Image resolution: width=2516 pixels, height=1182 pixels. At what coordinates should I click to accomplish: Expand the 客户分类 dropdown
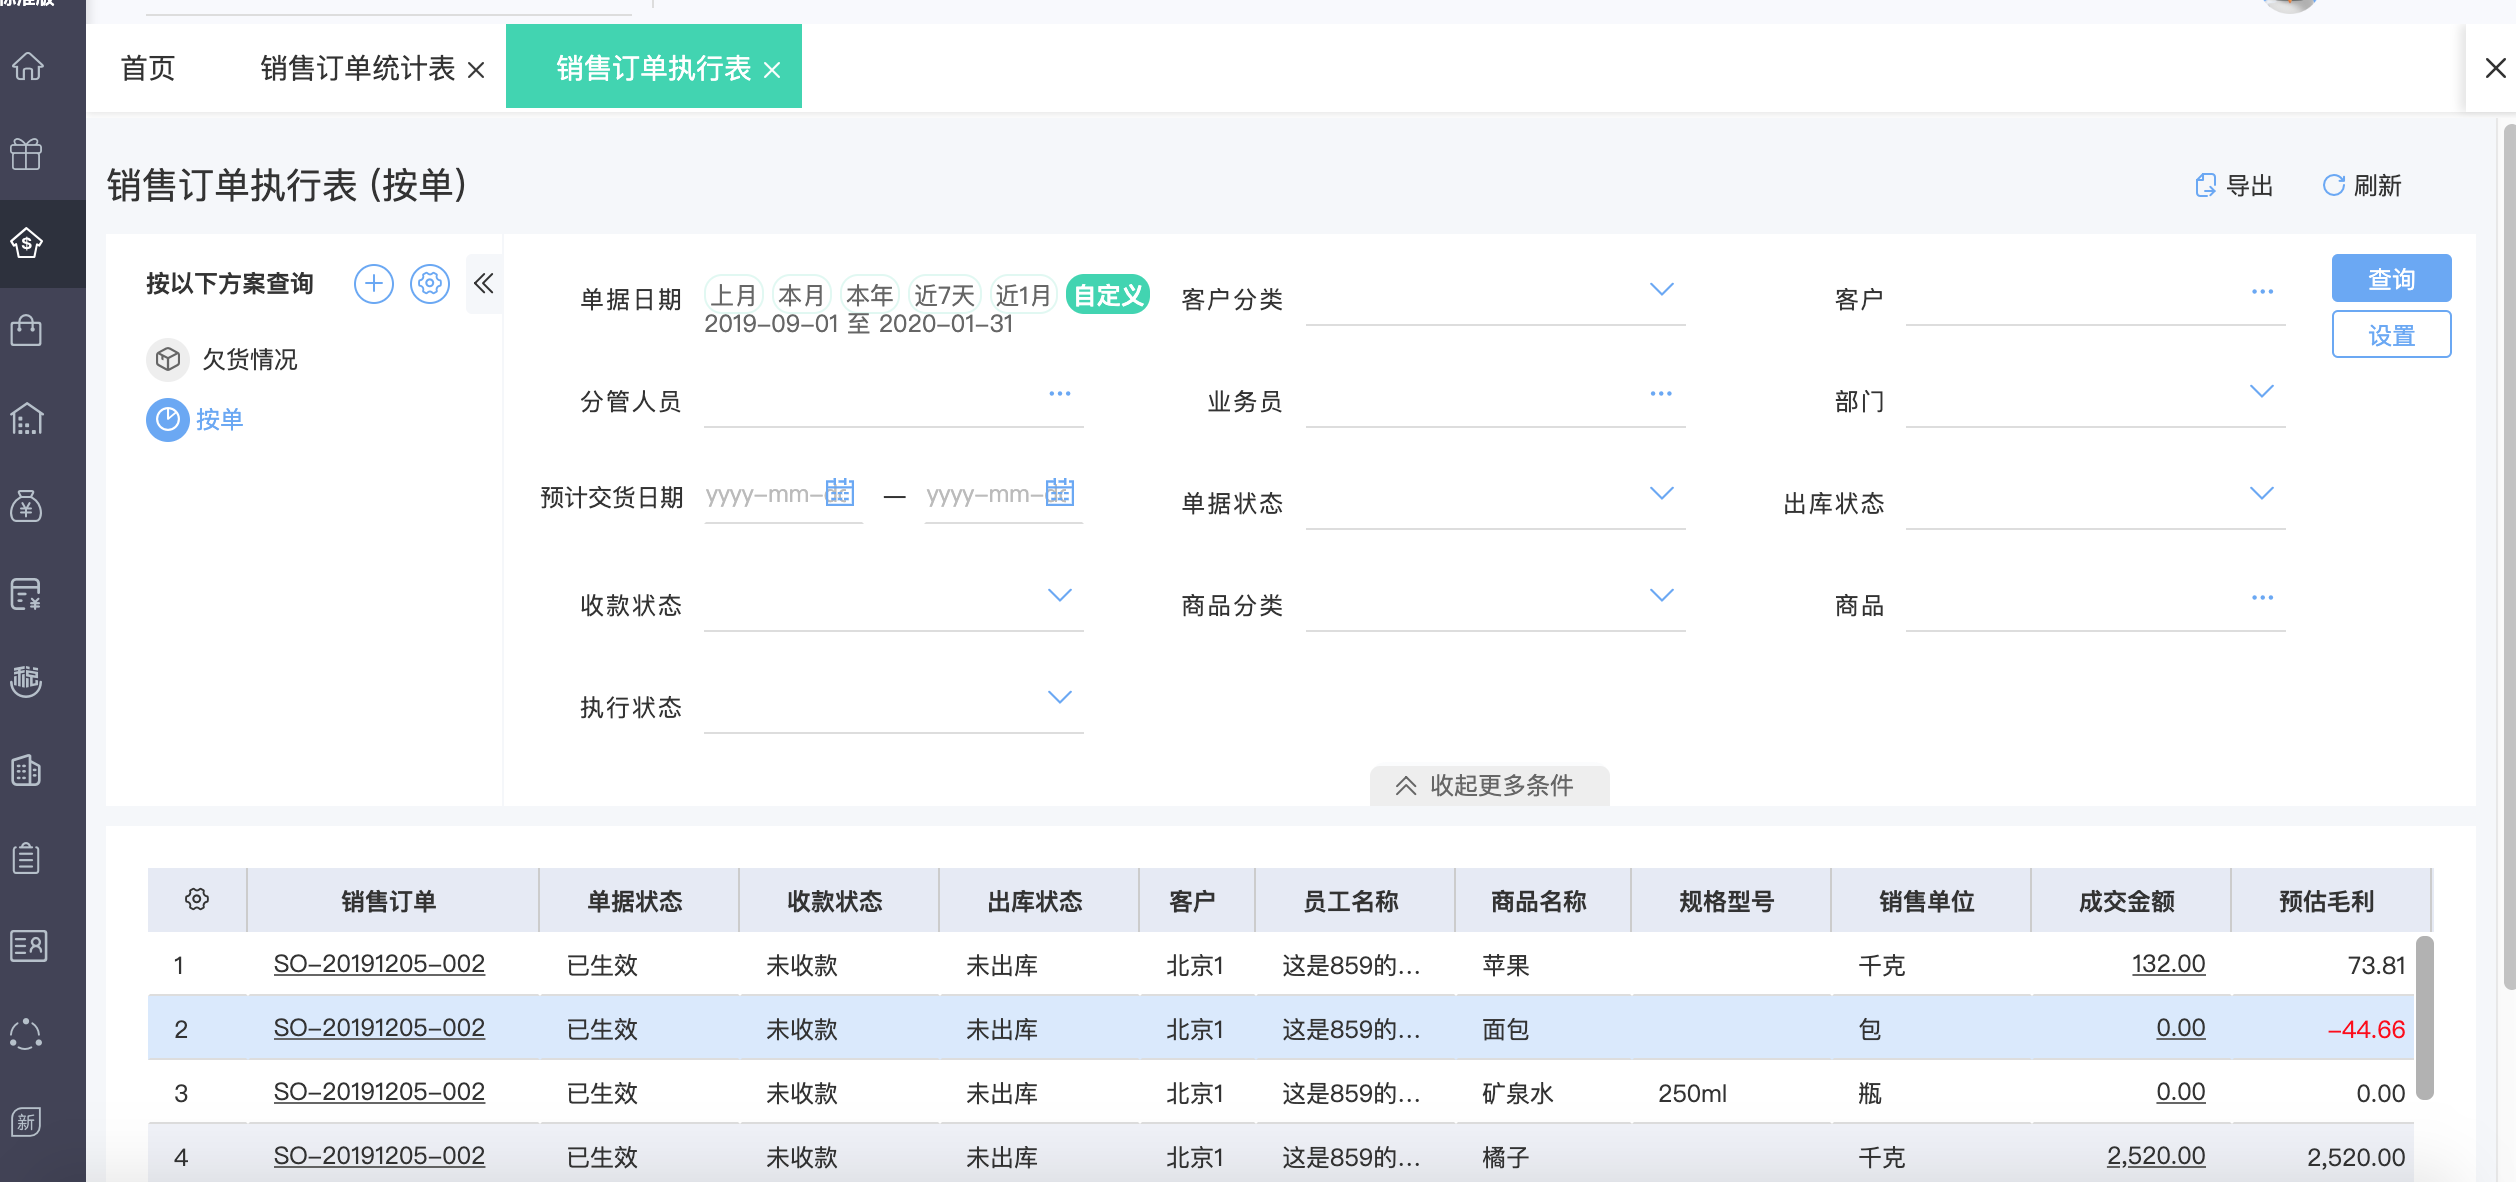click(x=1659, y=297)
